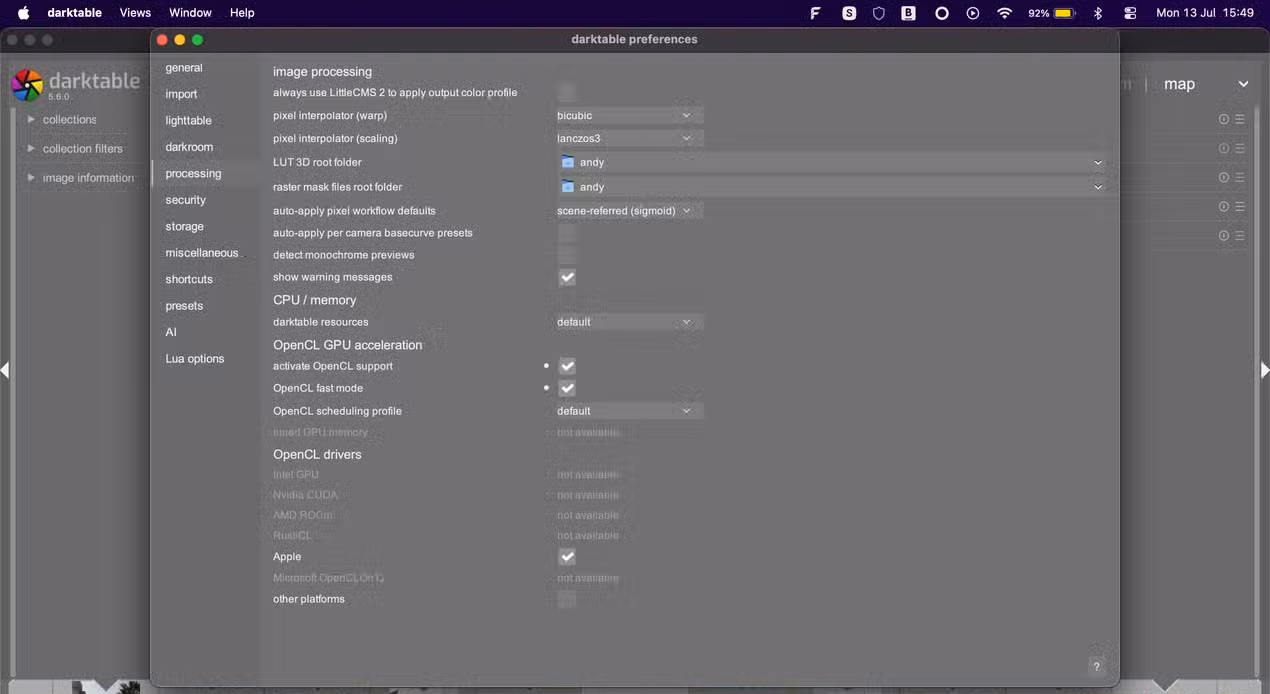Viewport: 1270px width, 694px height.
Task: Open the shortcuts preferences tab
Action: point(189,280)
